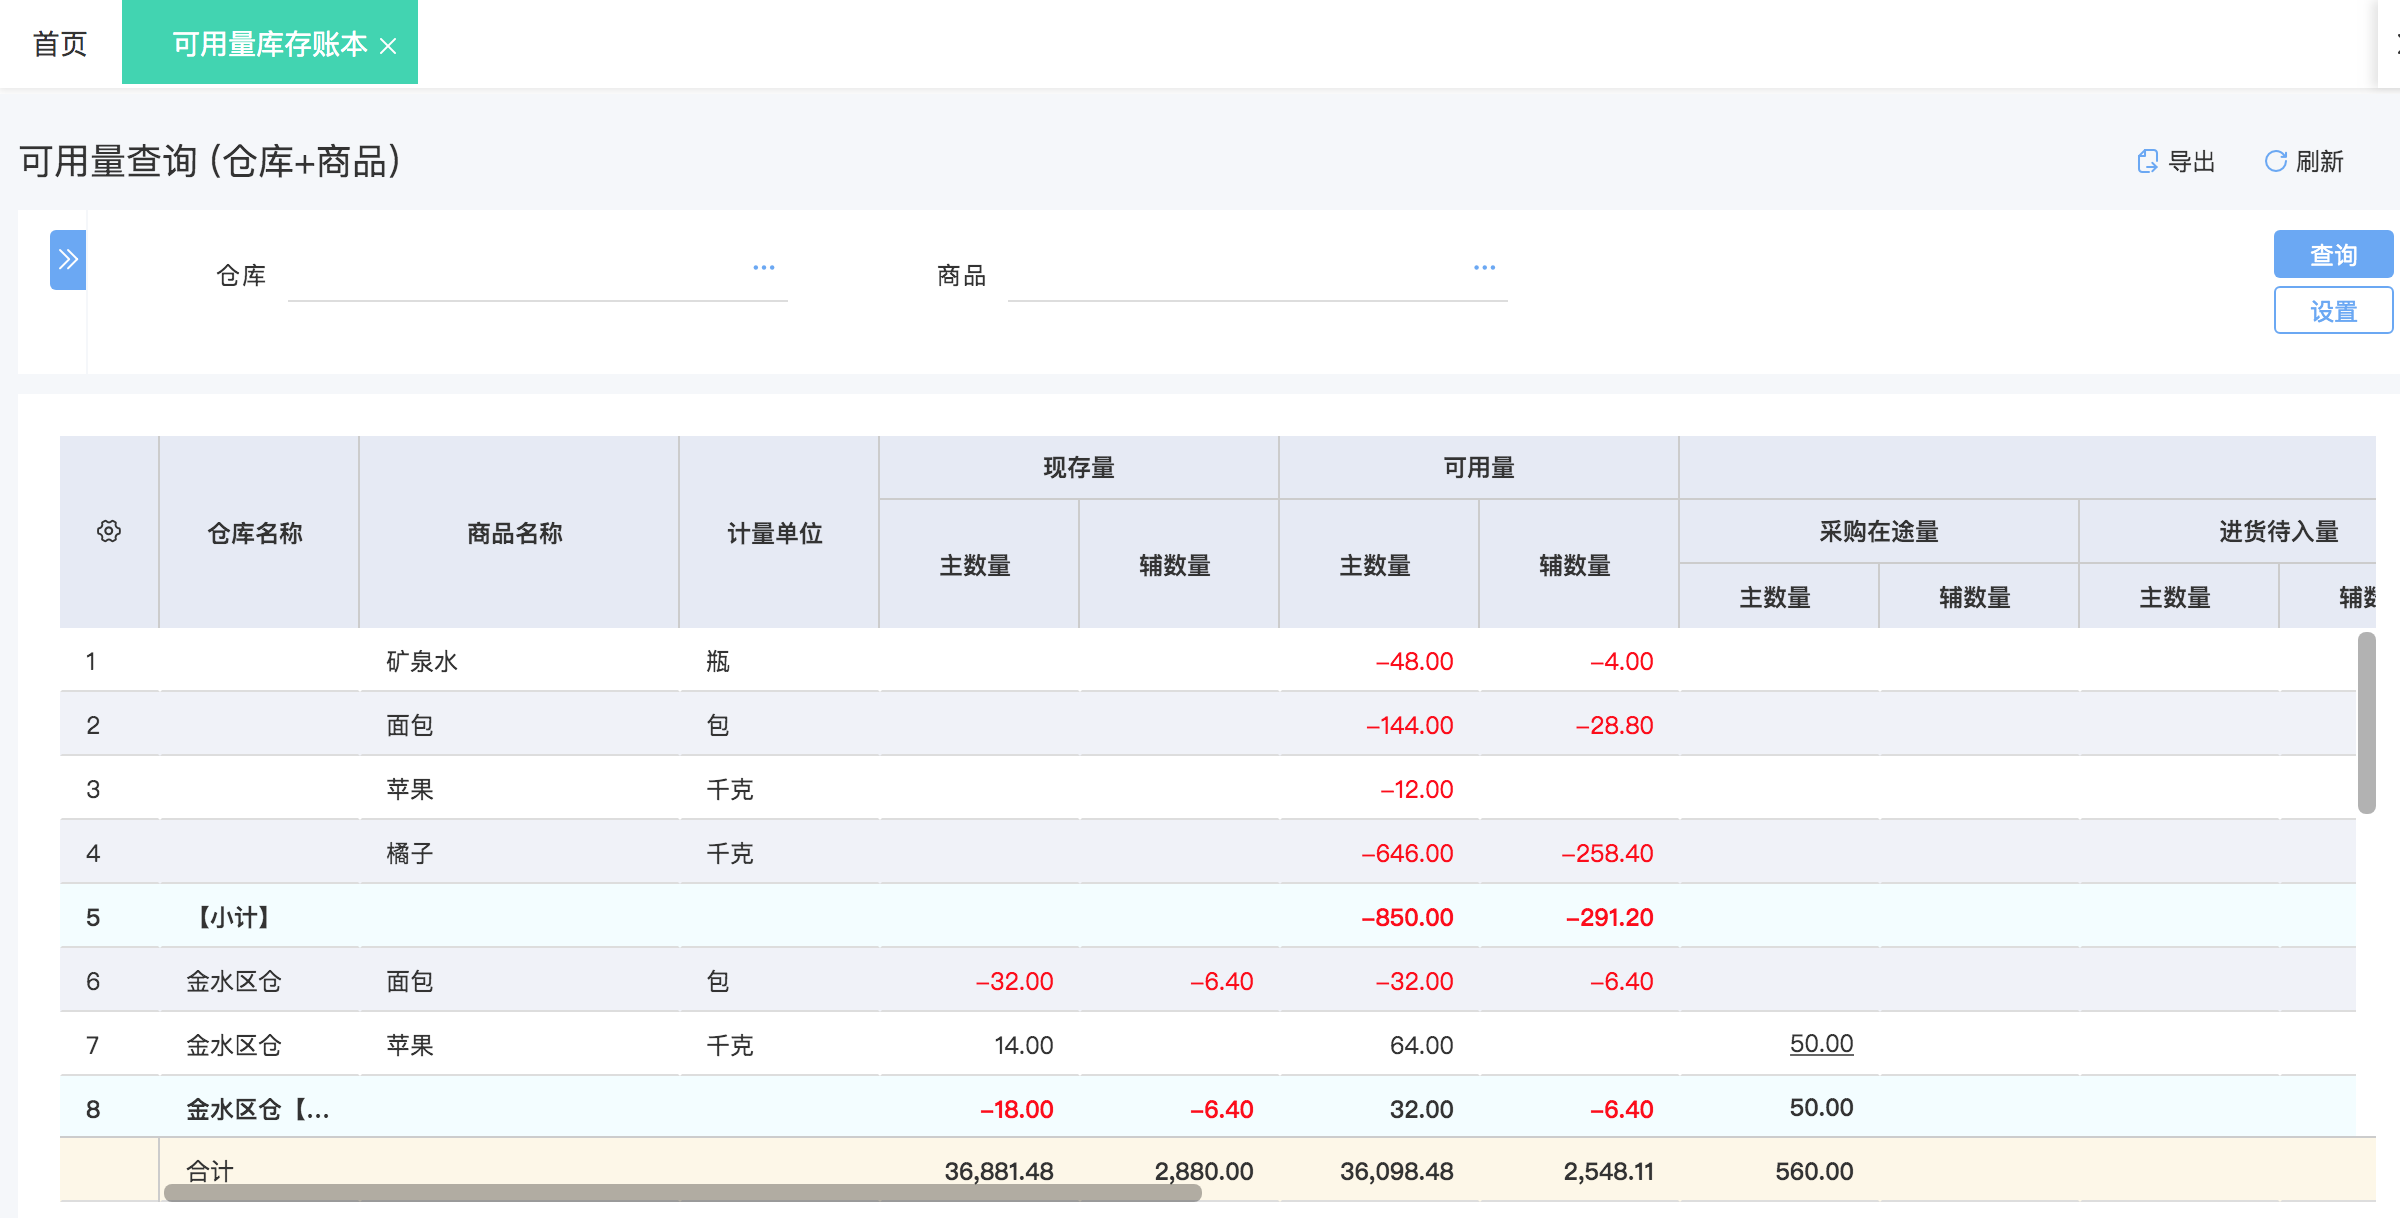
Task: Click the refresh/刷新 icon
Action: [x=2271, y=158]
